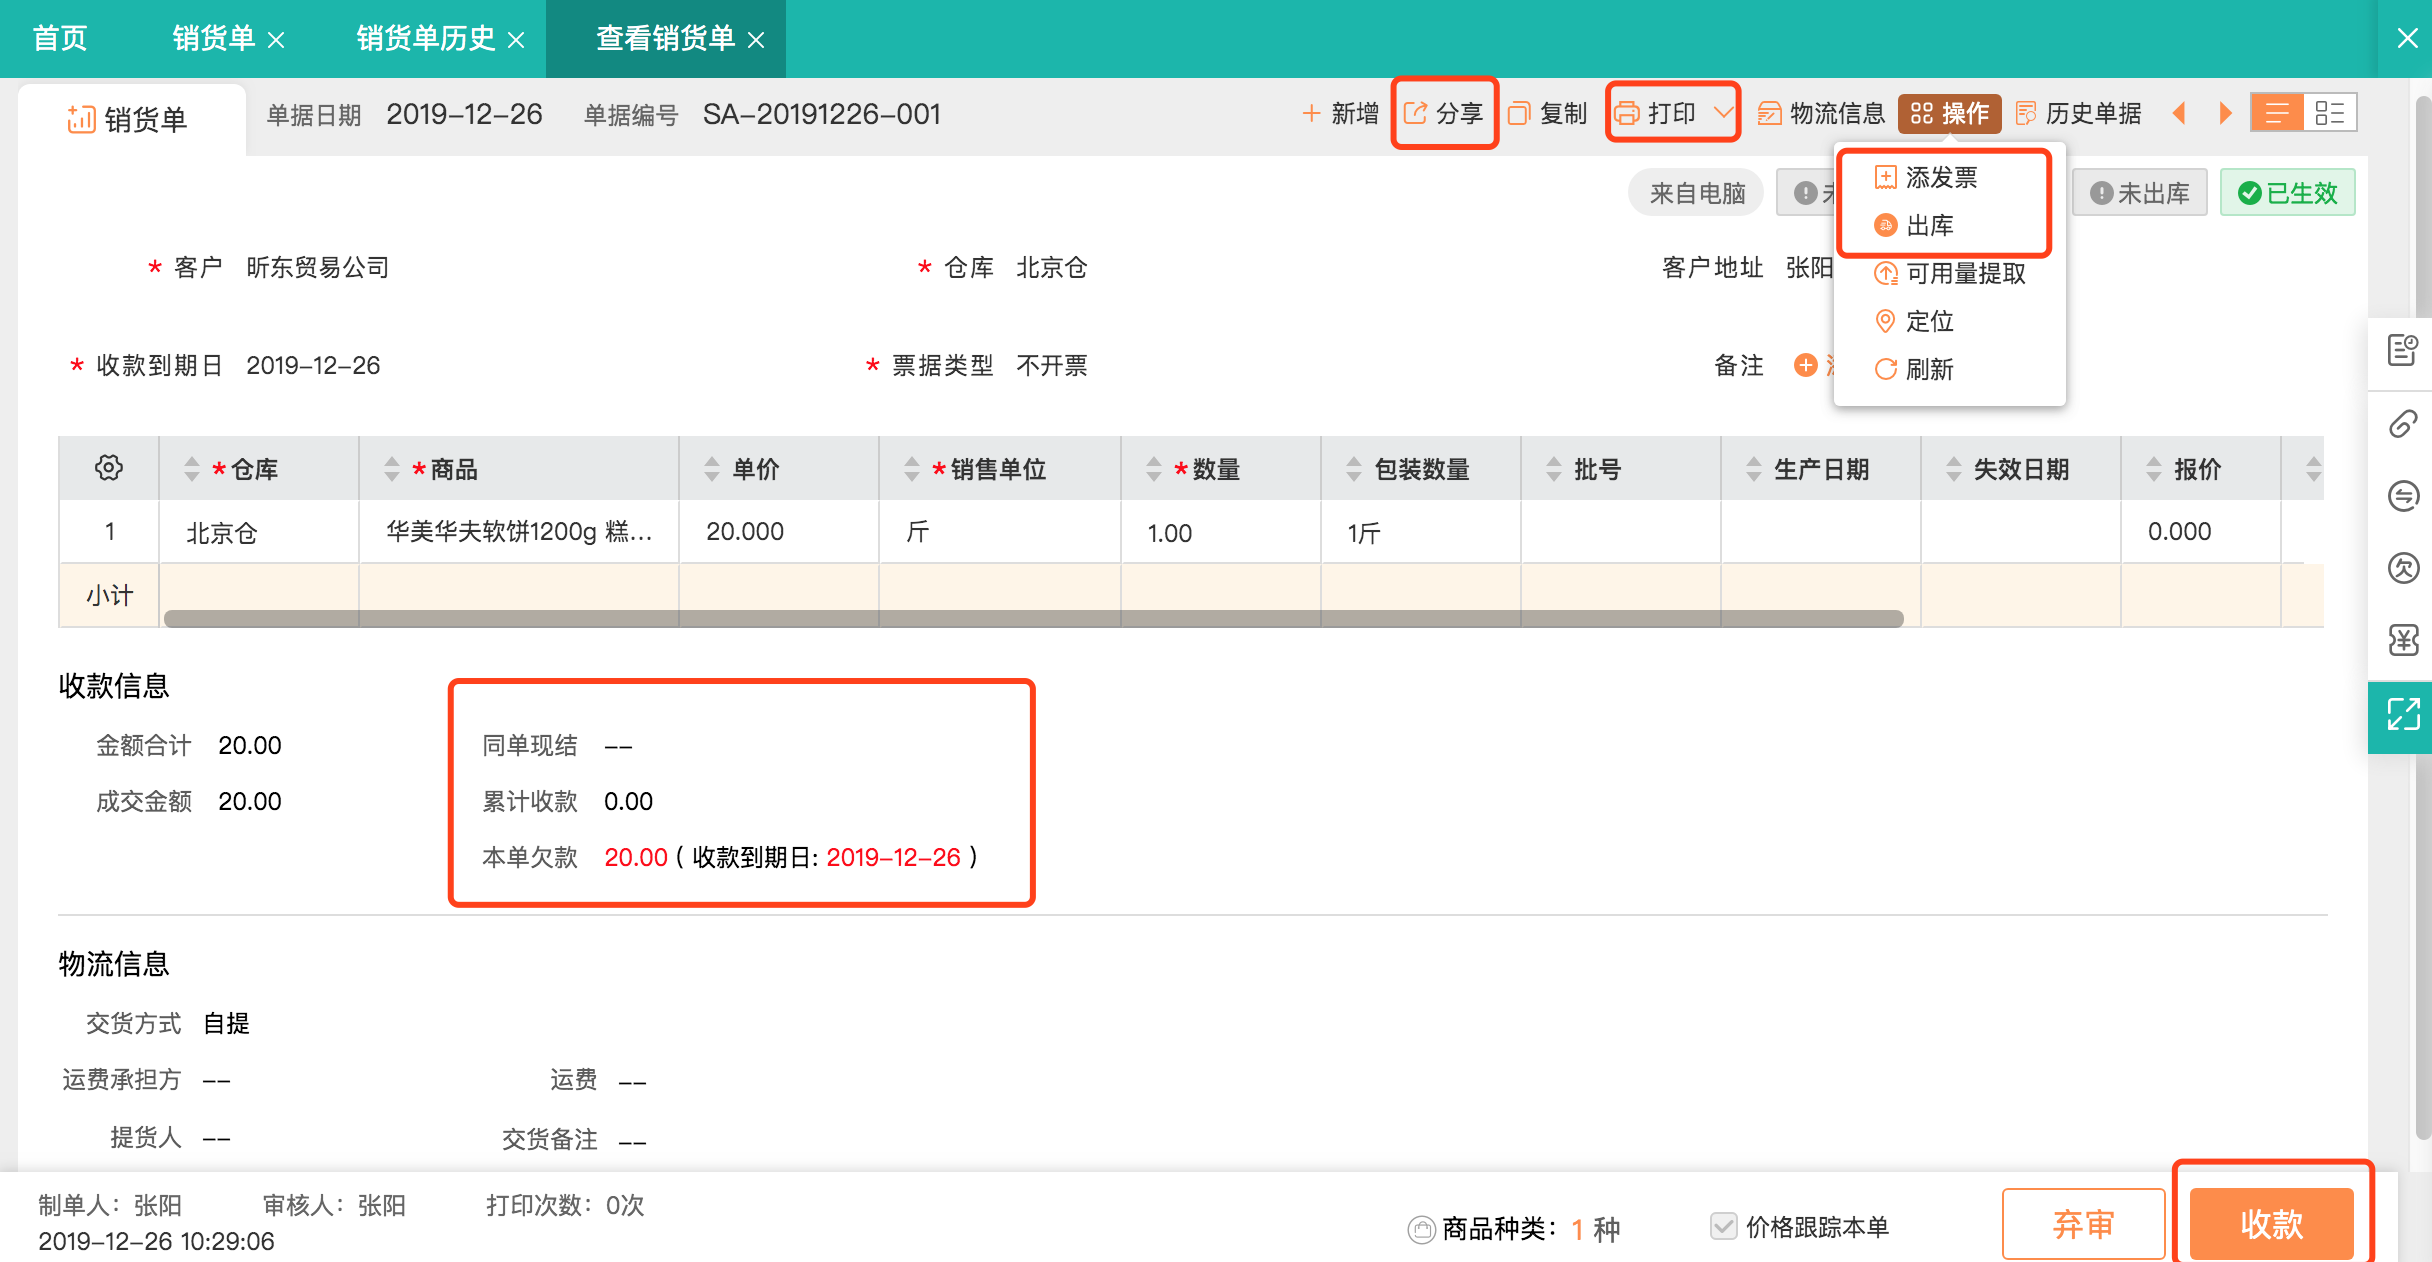Click the 添发票 option in operations menu
The height and width of the screenshot is (1262, 2432).
pos(1940,177)
